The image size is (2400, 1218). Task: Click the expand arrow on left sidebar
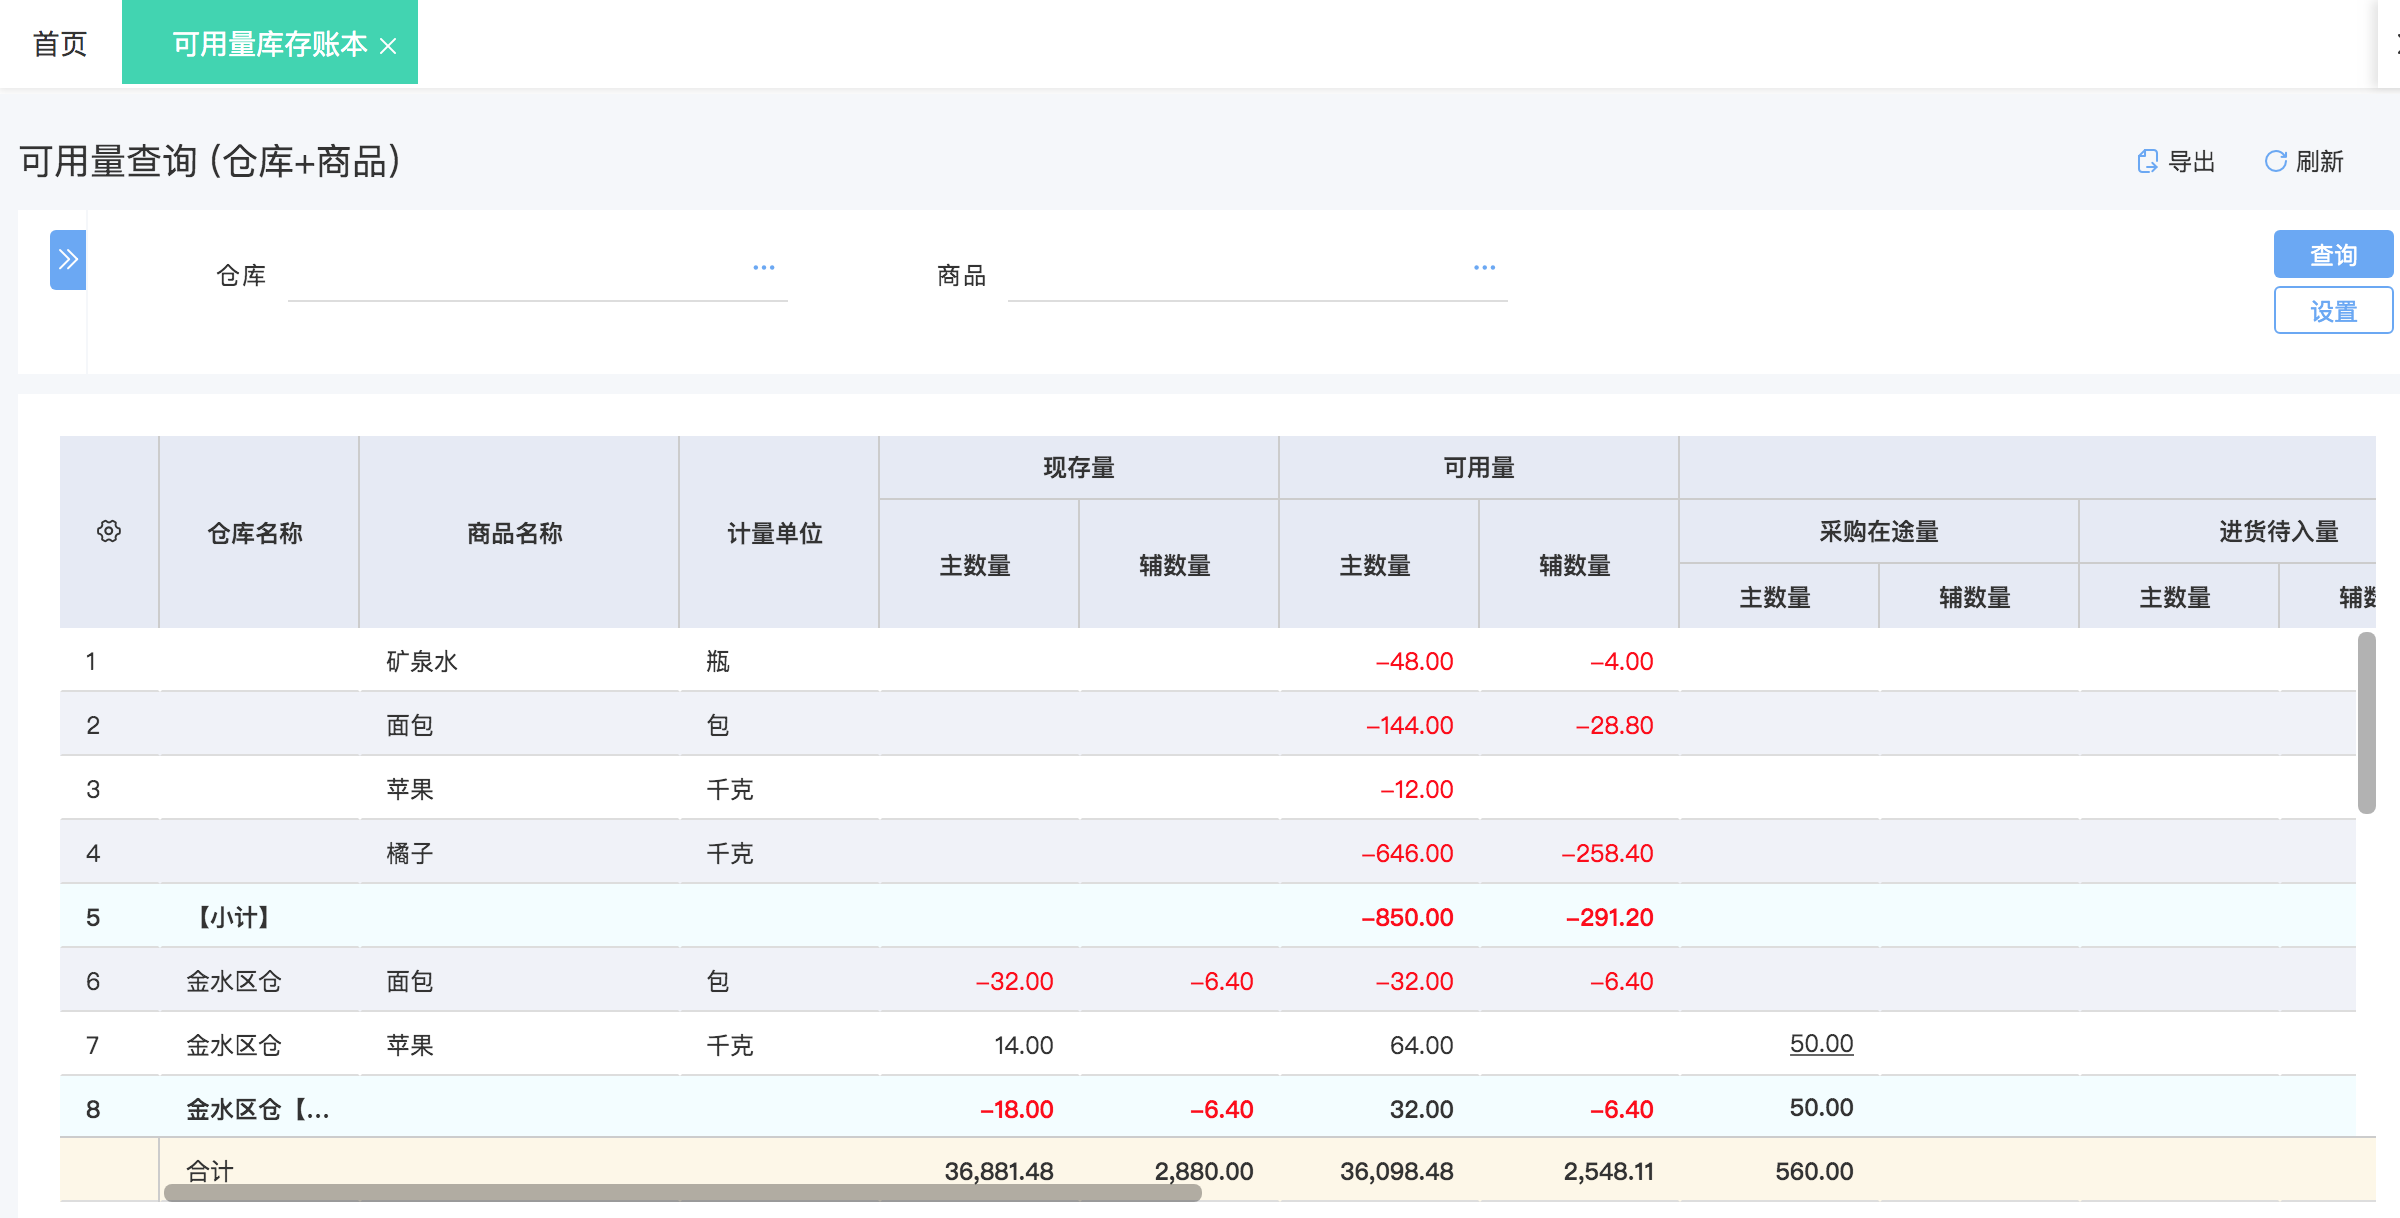point(67,256)
